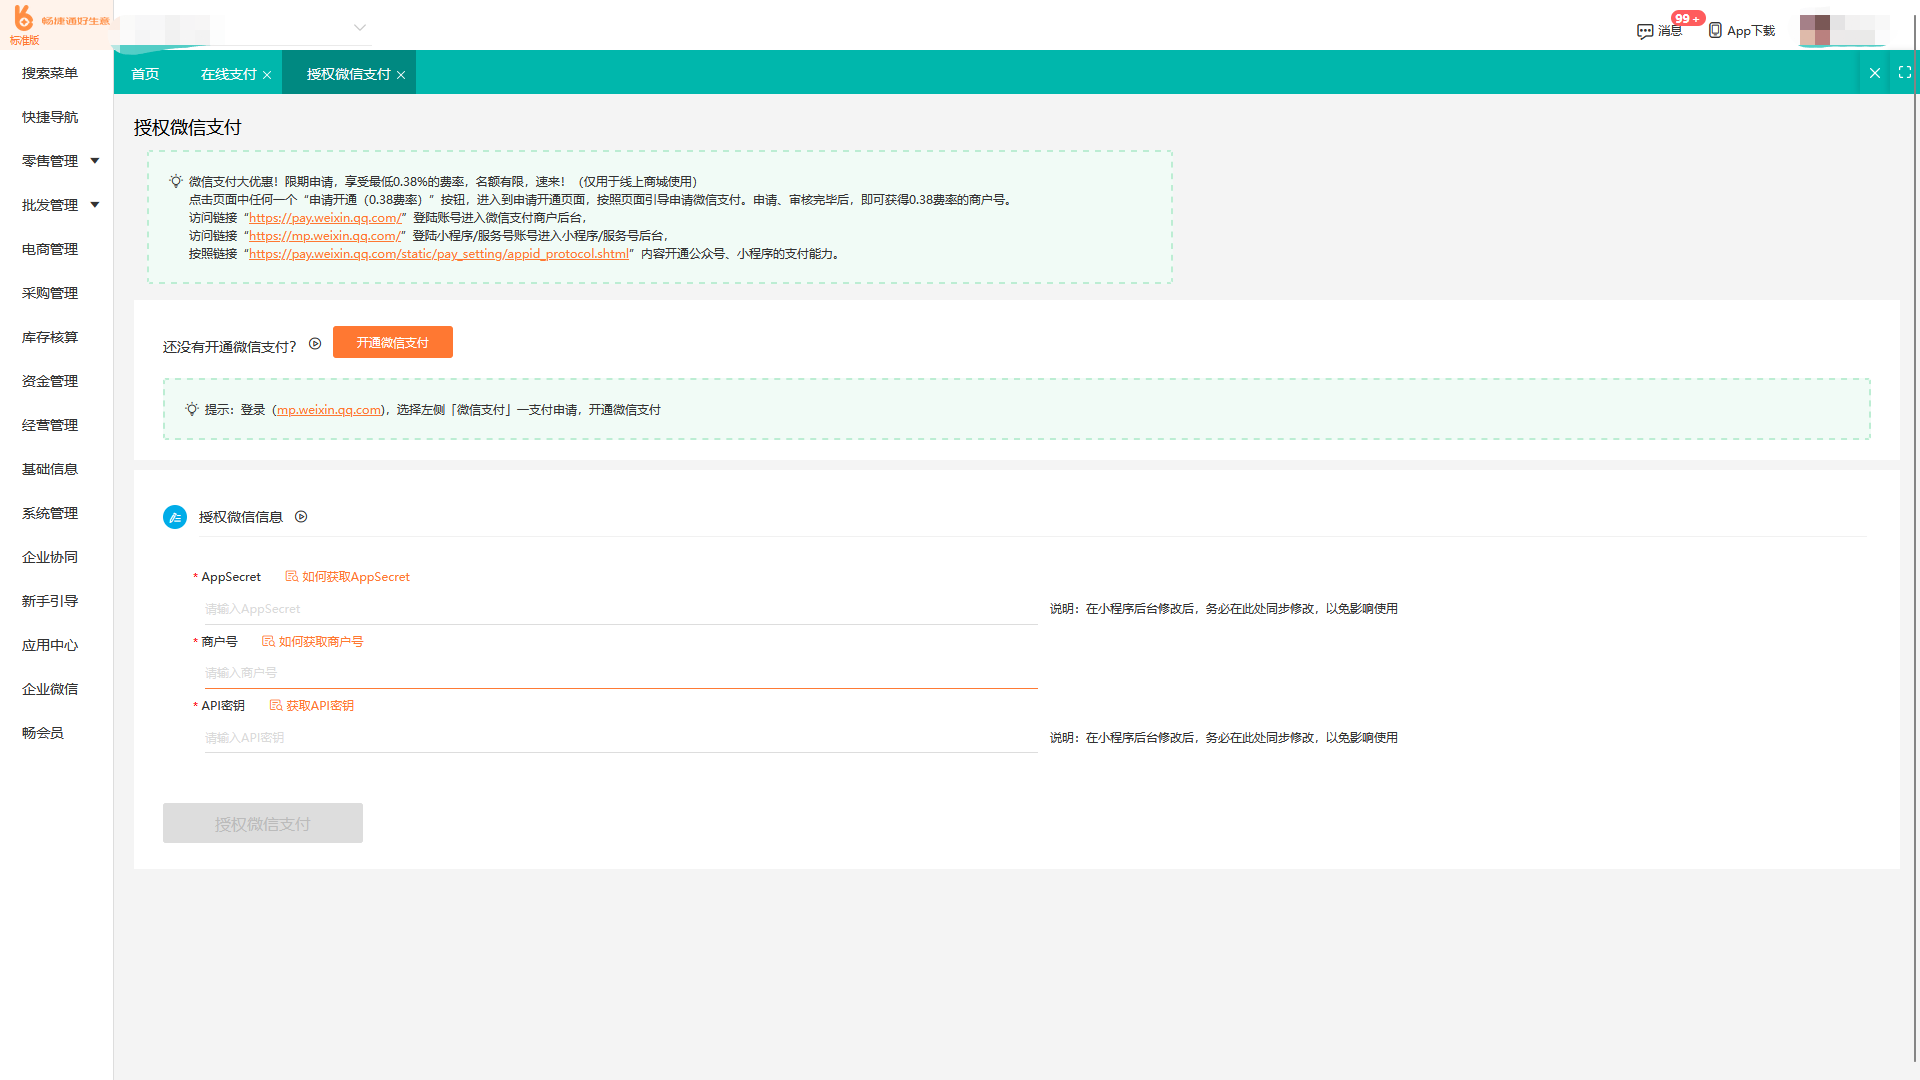Click the 授权微信支付信息 info help icon
Viewport: 1920px width, 1080px height.
pos(302,517)
